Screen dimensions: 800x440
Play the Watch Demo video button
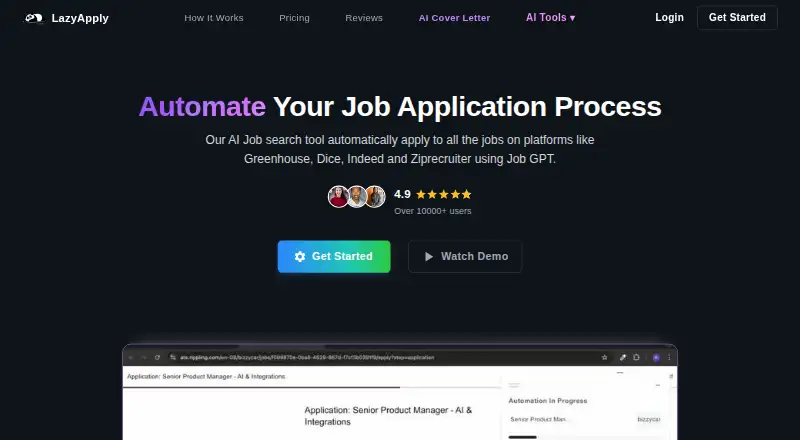465,256
